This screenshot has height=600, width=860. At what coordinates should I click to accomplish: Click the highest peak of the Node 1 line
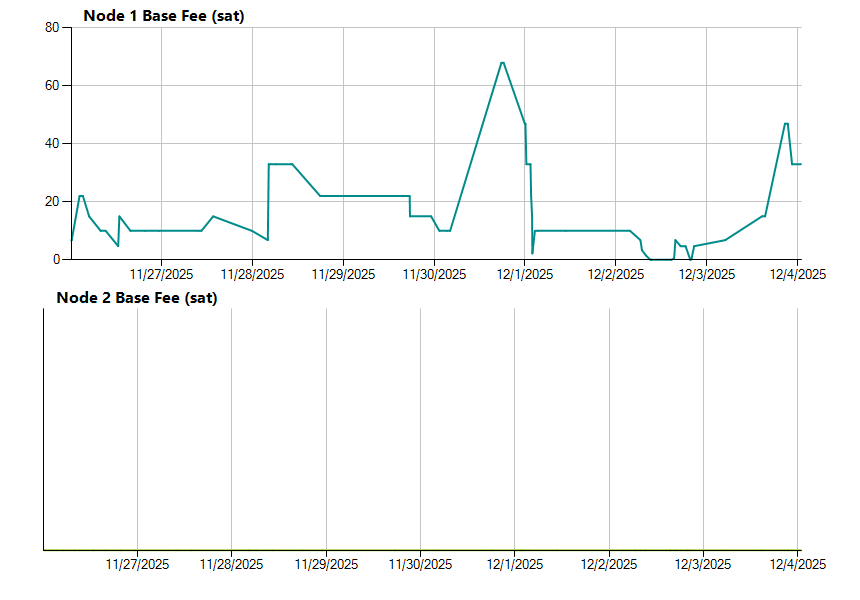coord(502,63)
